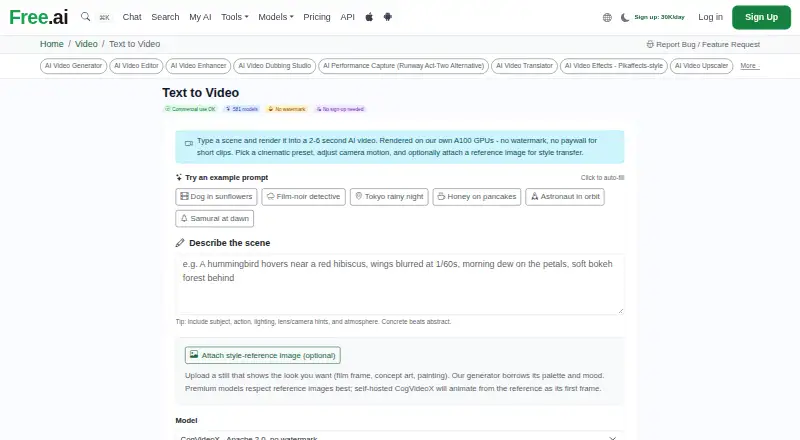Viewport: 800px width, 440px height.
Task: Open AI Video Enhancer pill
Action: click(198, 66)
